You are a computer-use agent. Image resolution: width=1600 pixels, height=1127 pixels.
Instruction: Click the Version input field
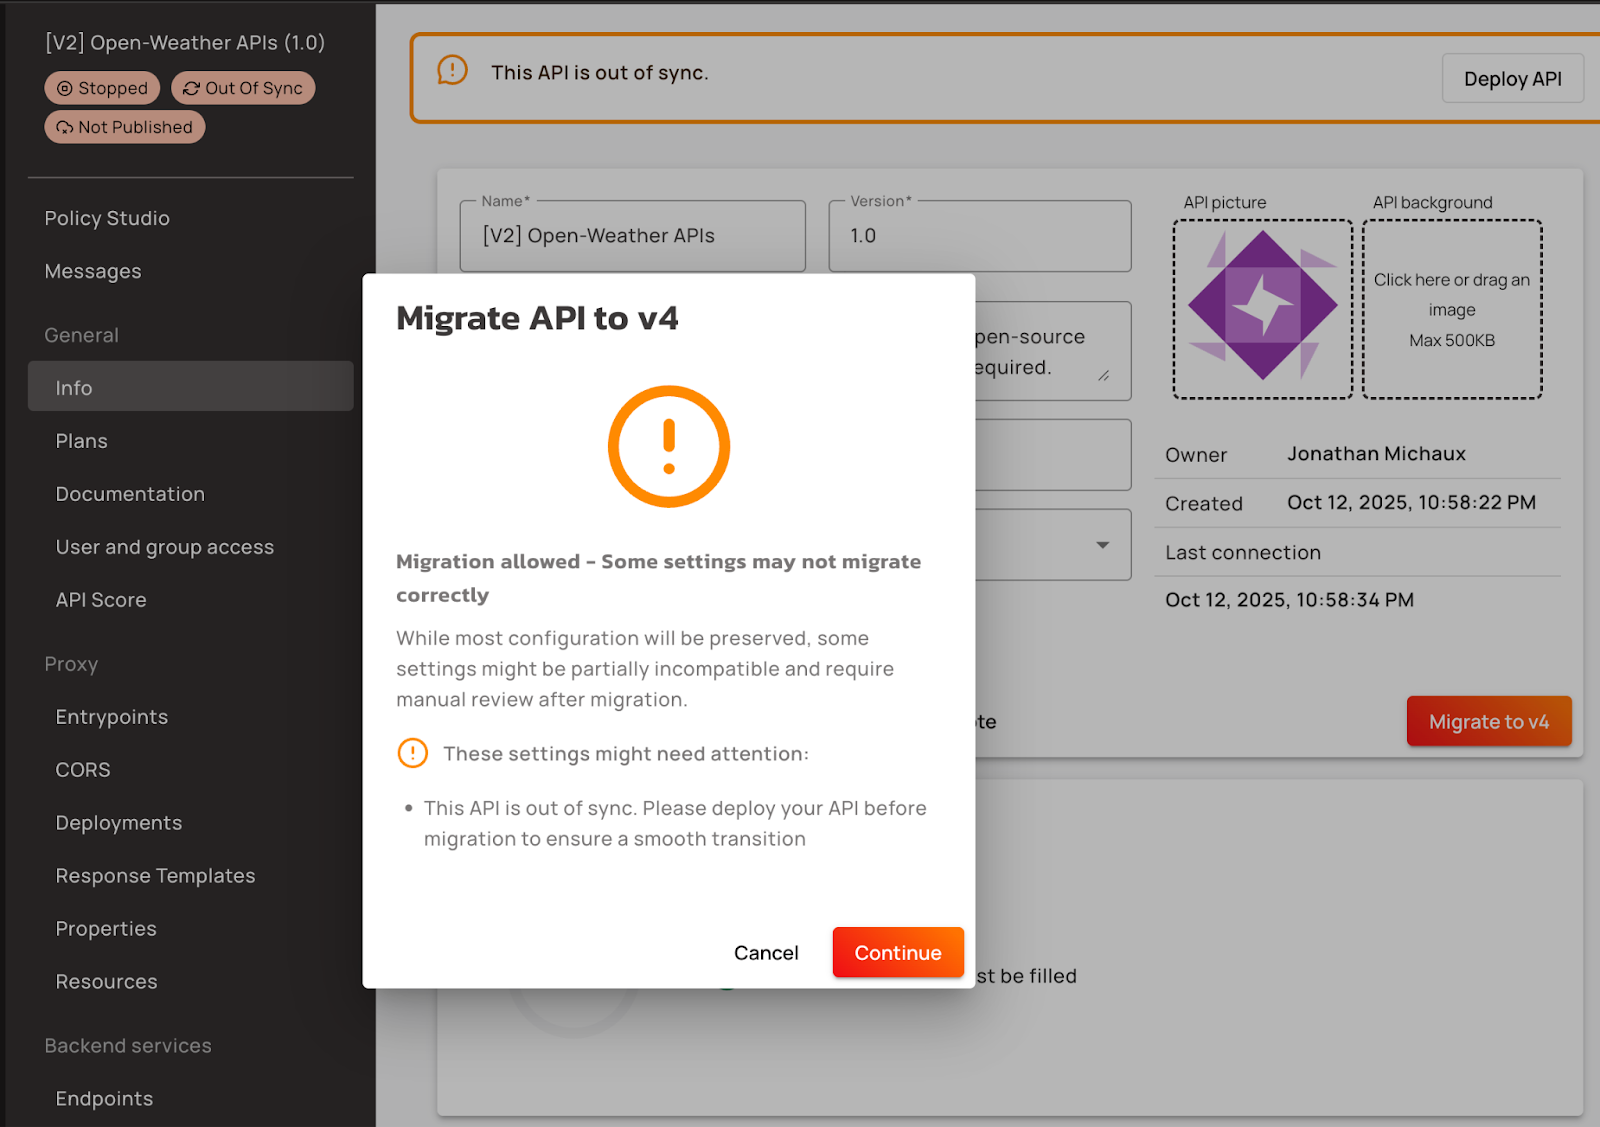point(979,236)
